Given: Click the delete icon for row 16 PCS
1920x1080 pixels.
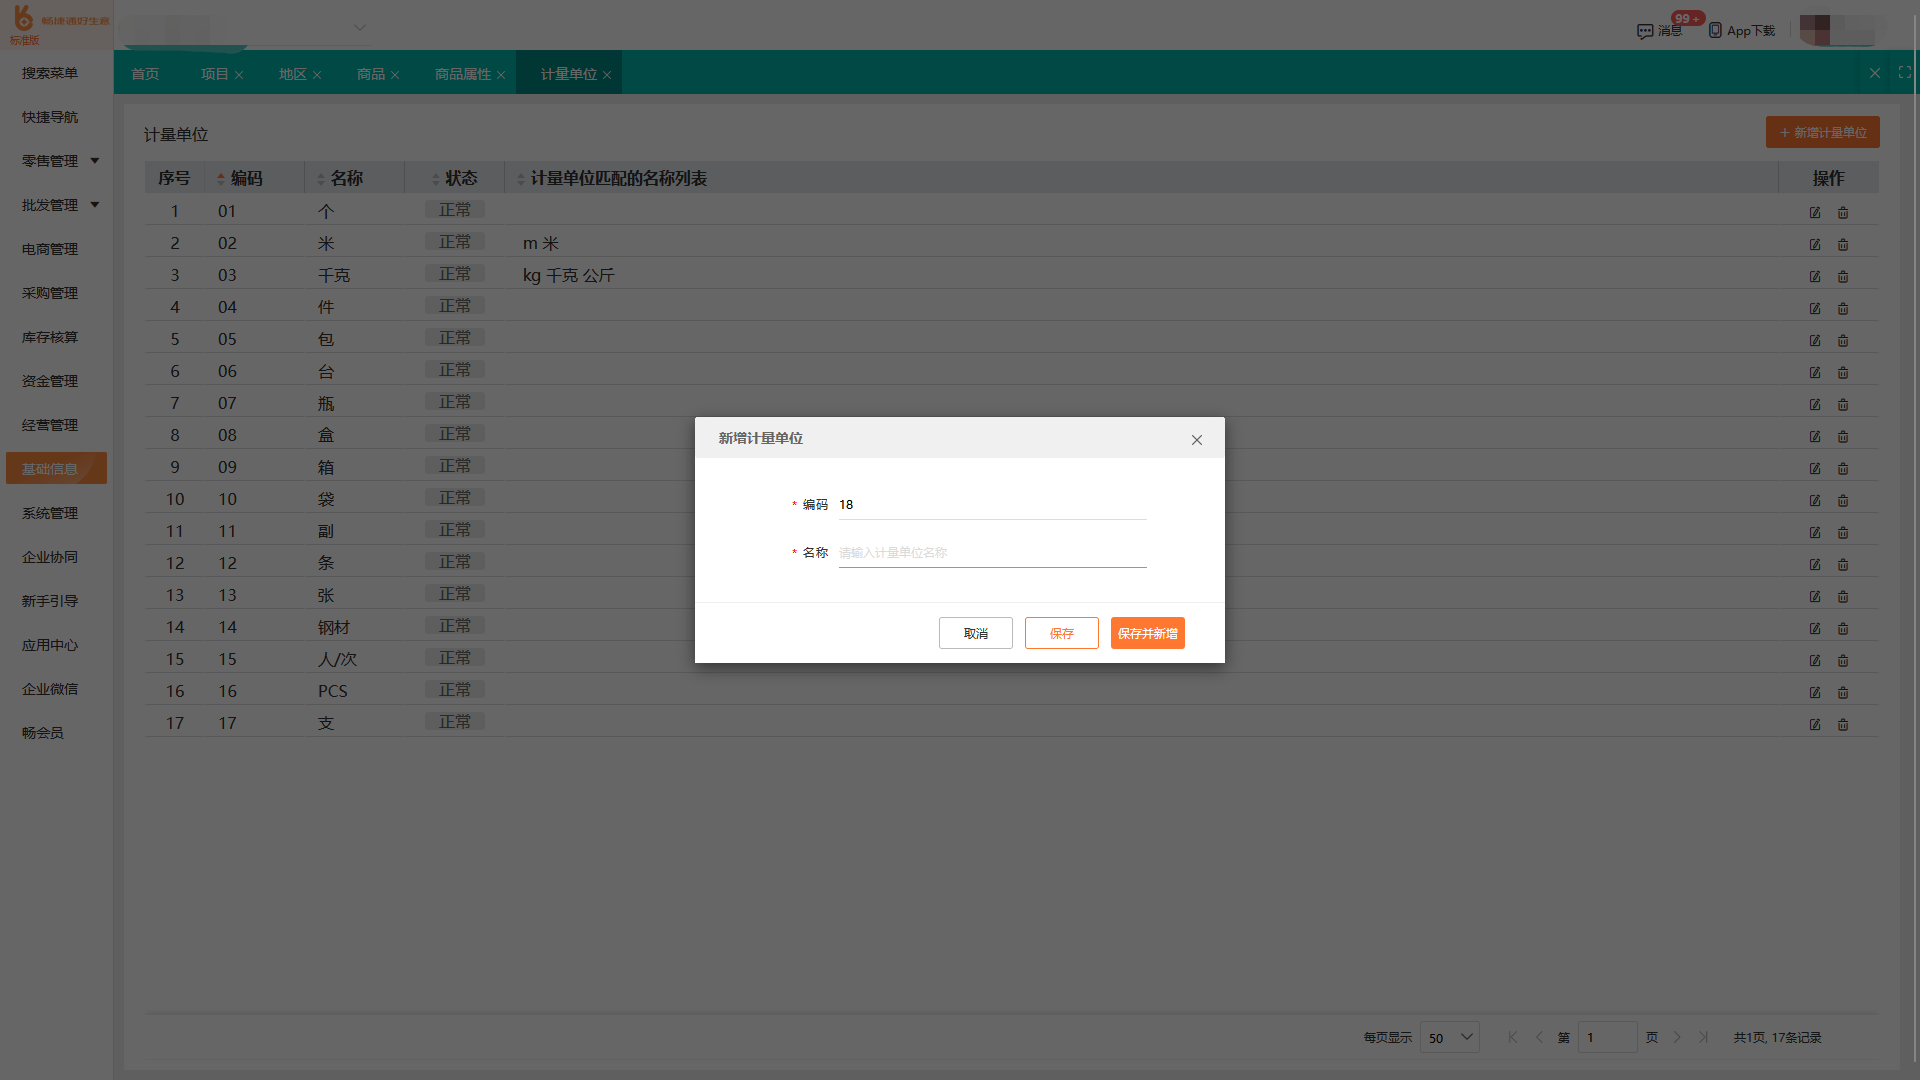Looking at the screenshot, I should click(x=1844, y=691).
